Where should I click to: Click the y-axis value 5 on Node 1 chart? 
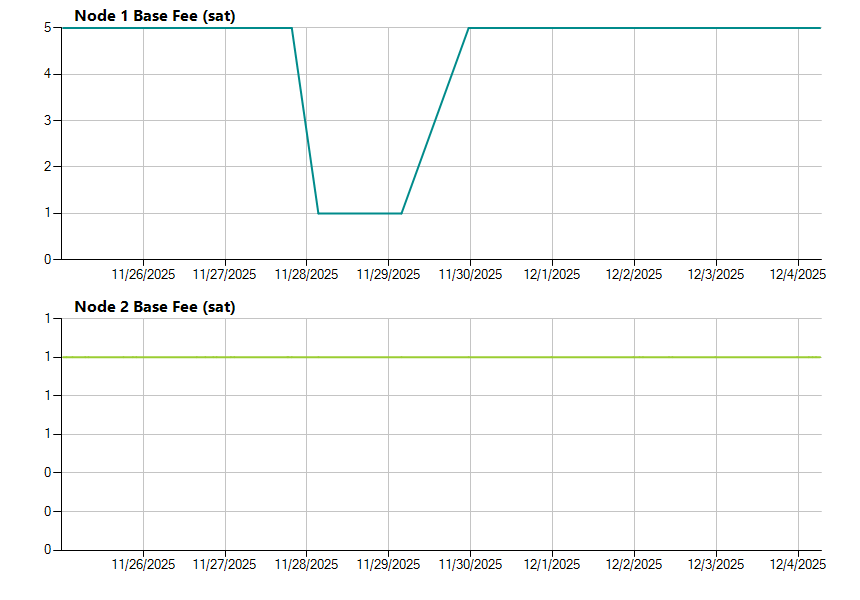[x=47, y=28]
